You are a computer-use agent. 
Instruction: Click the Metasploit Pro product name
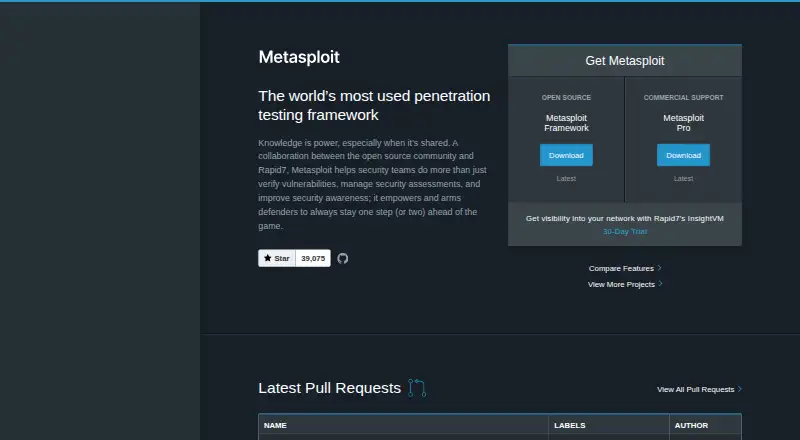click(x=683, y=123)
